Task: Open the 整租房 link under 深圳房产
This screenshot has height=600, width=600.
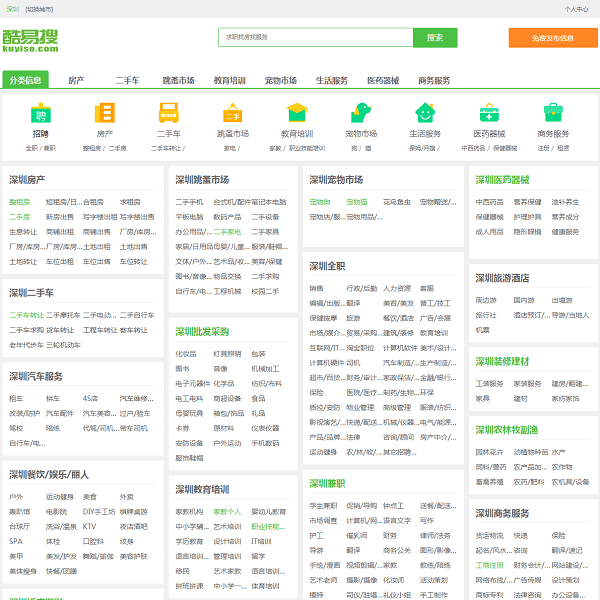Action: (20, 201)
